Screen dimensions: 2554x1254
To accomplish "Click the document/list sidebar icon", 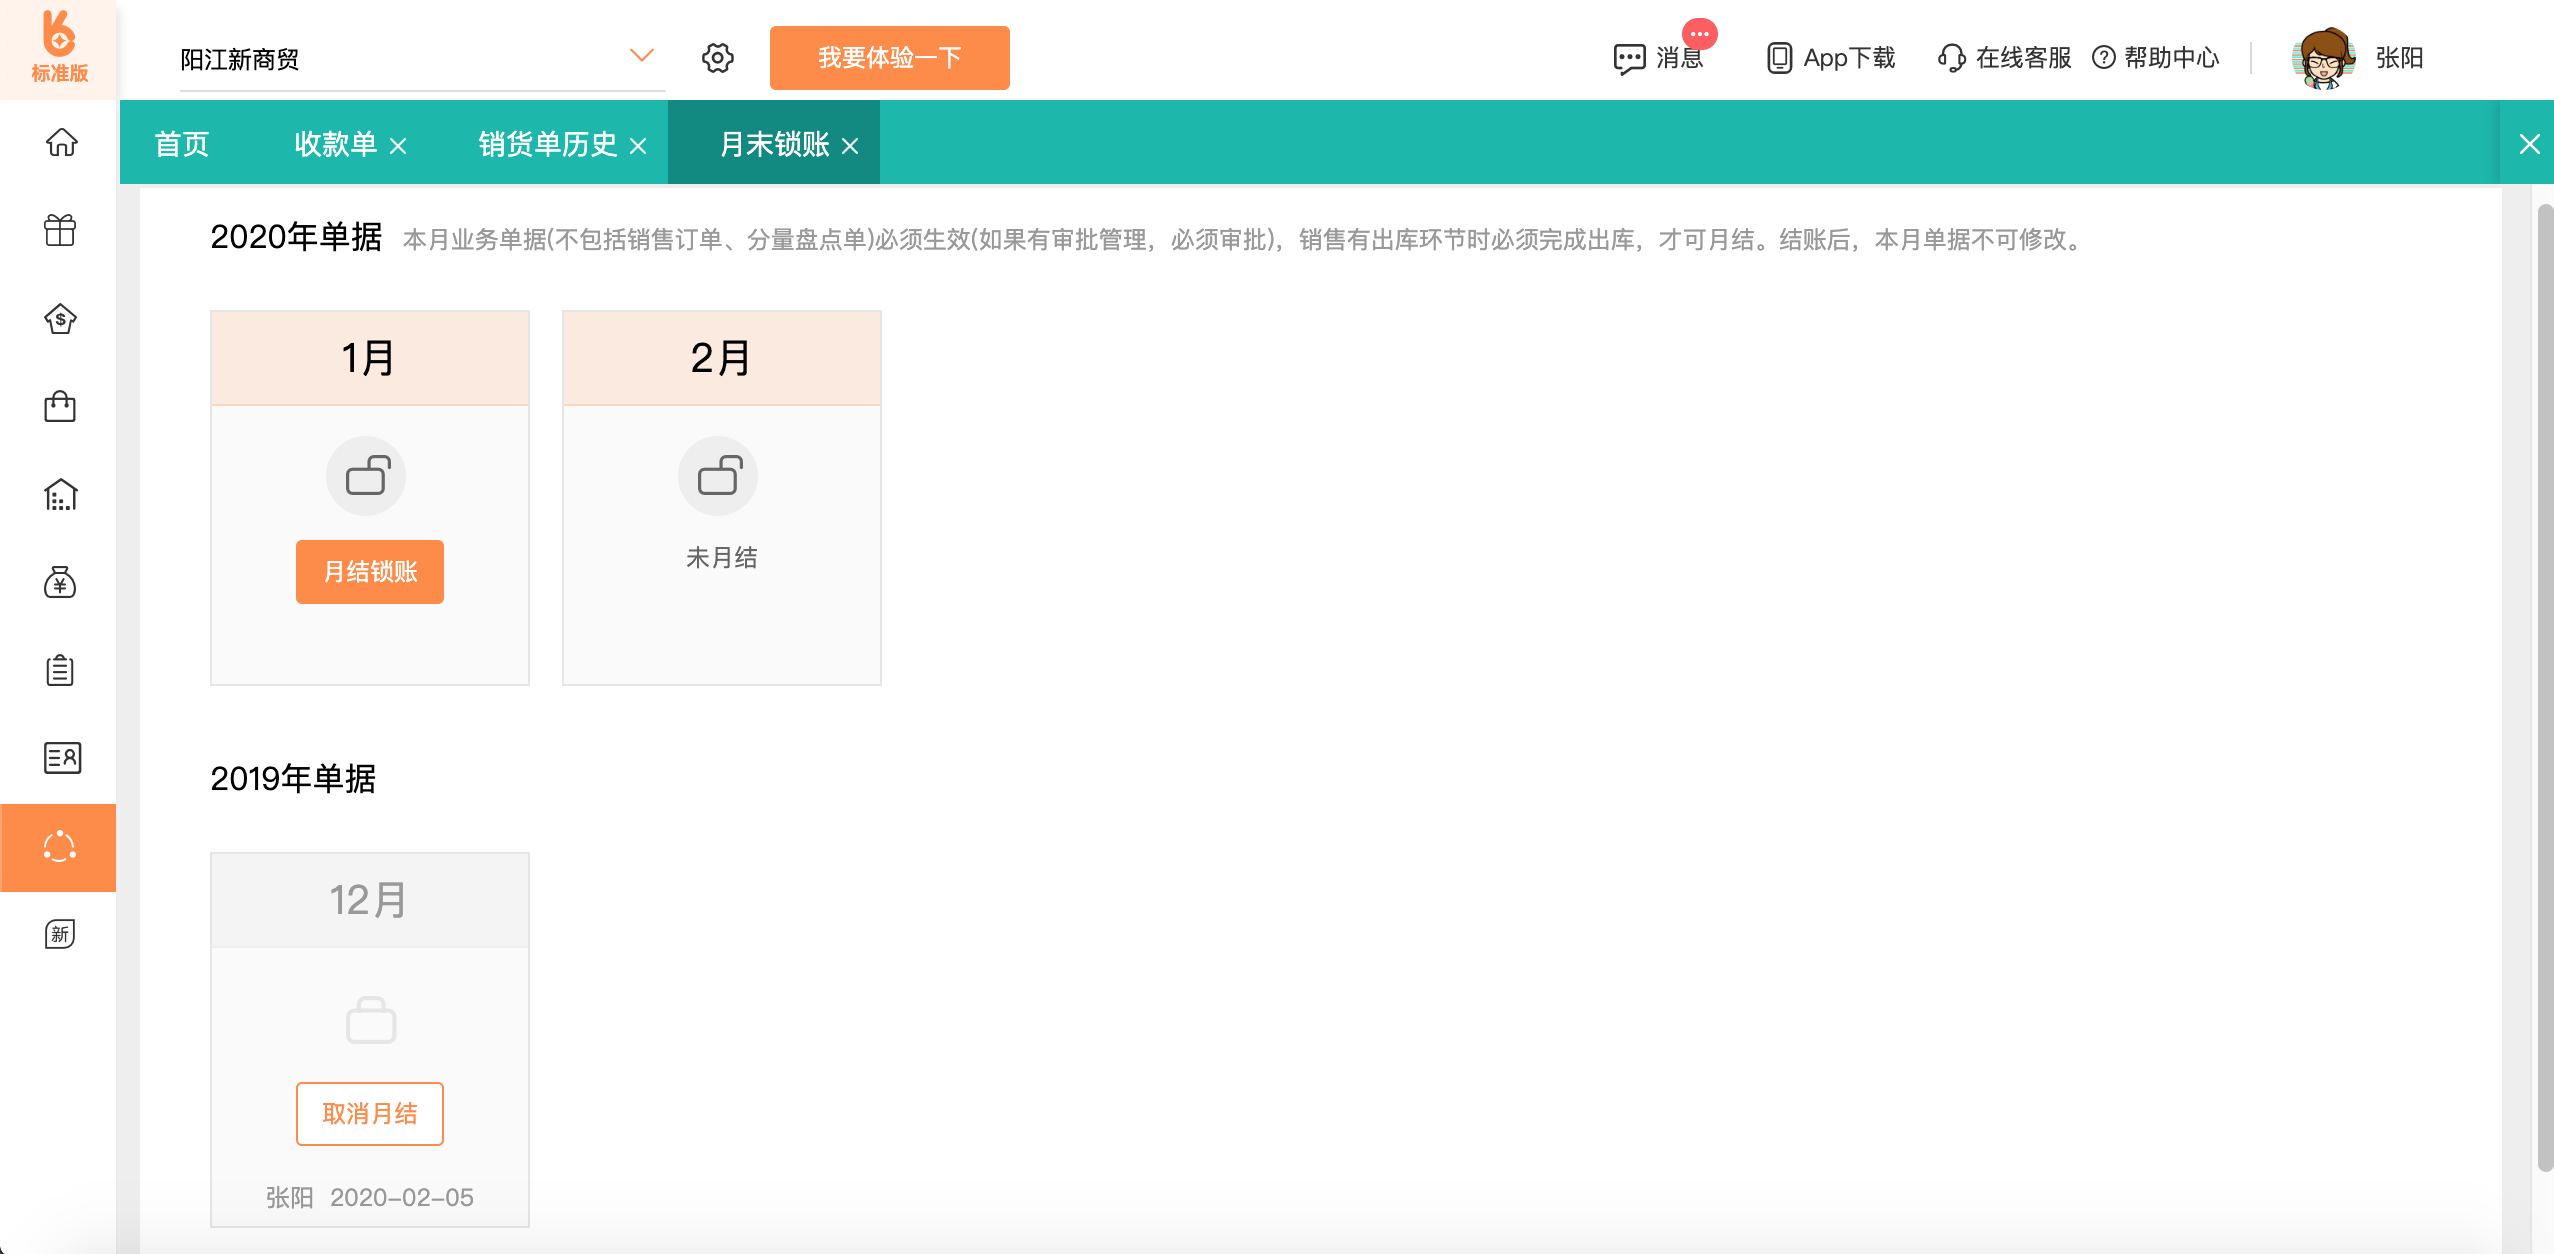I will [60, 669].
